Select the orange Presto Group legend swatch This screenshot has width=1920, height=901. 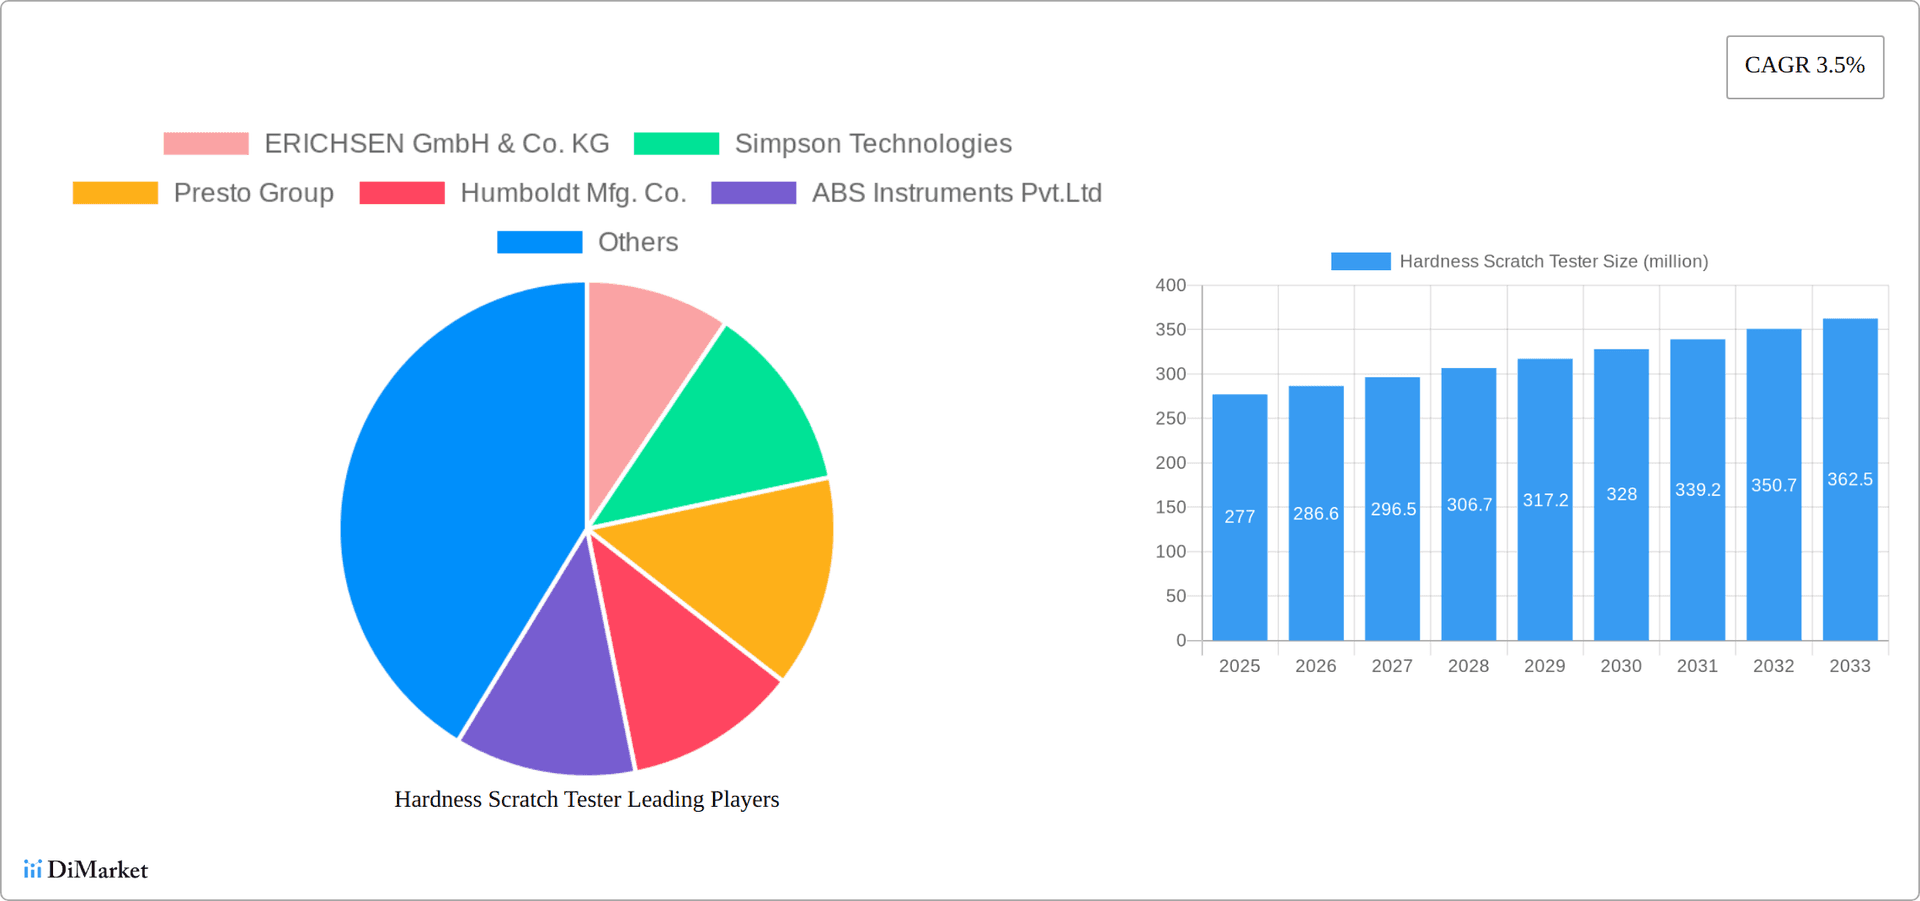pos(115,192)
